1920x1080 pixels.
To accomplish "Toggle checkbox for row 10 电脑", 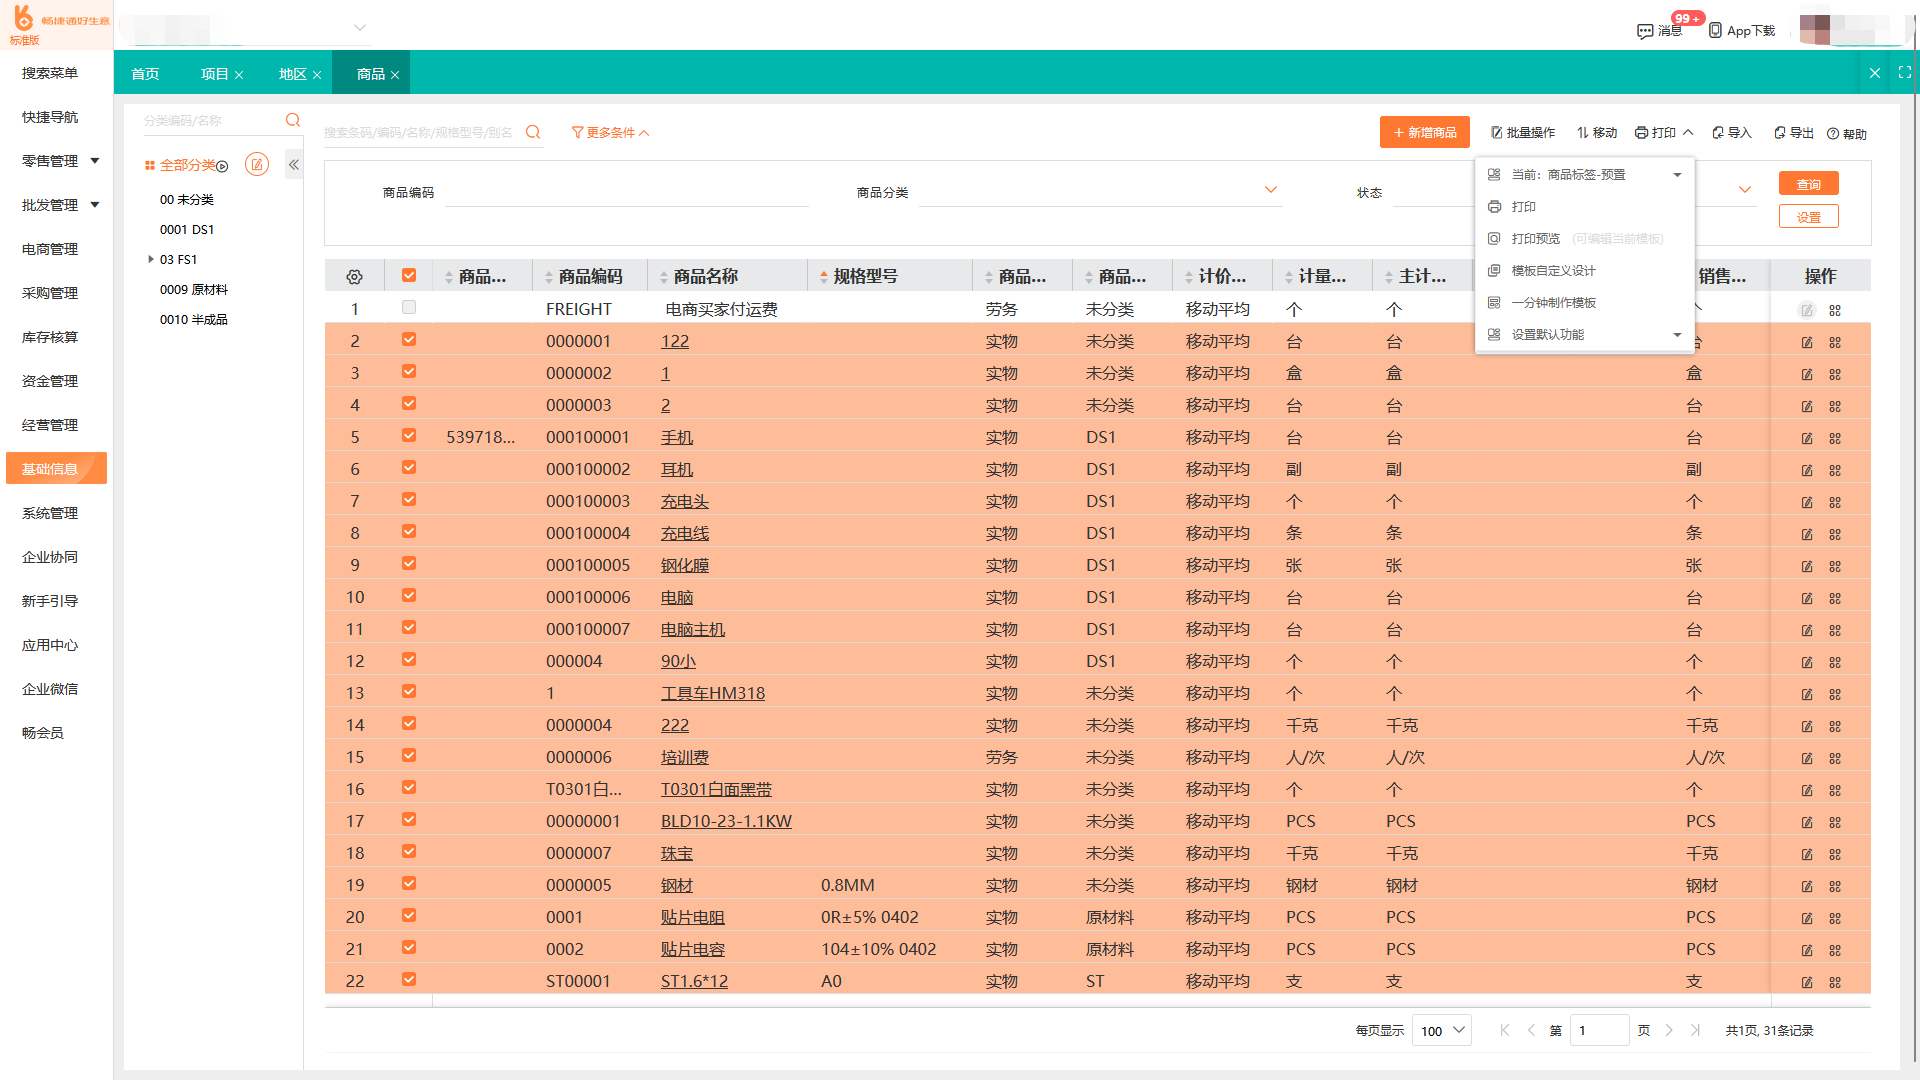I will [x=410, y=596].
